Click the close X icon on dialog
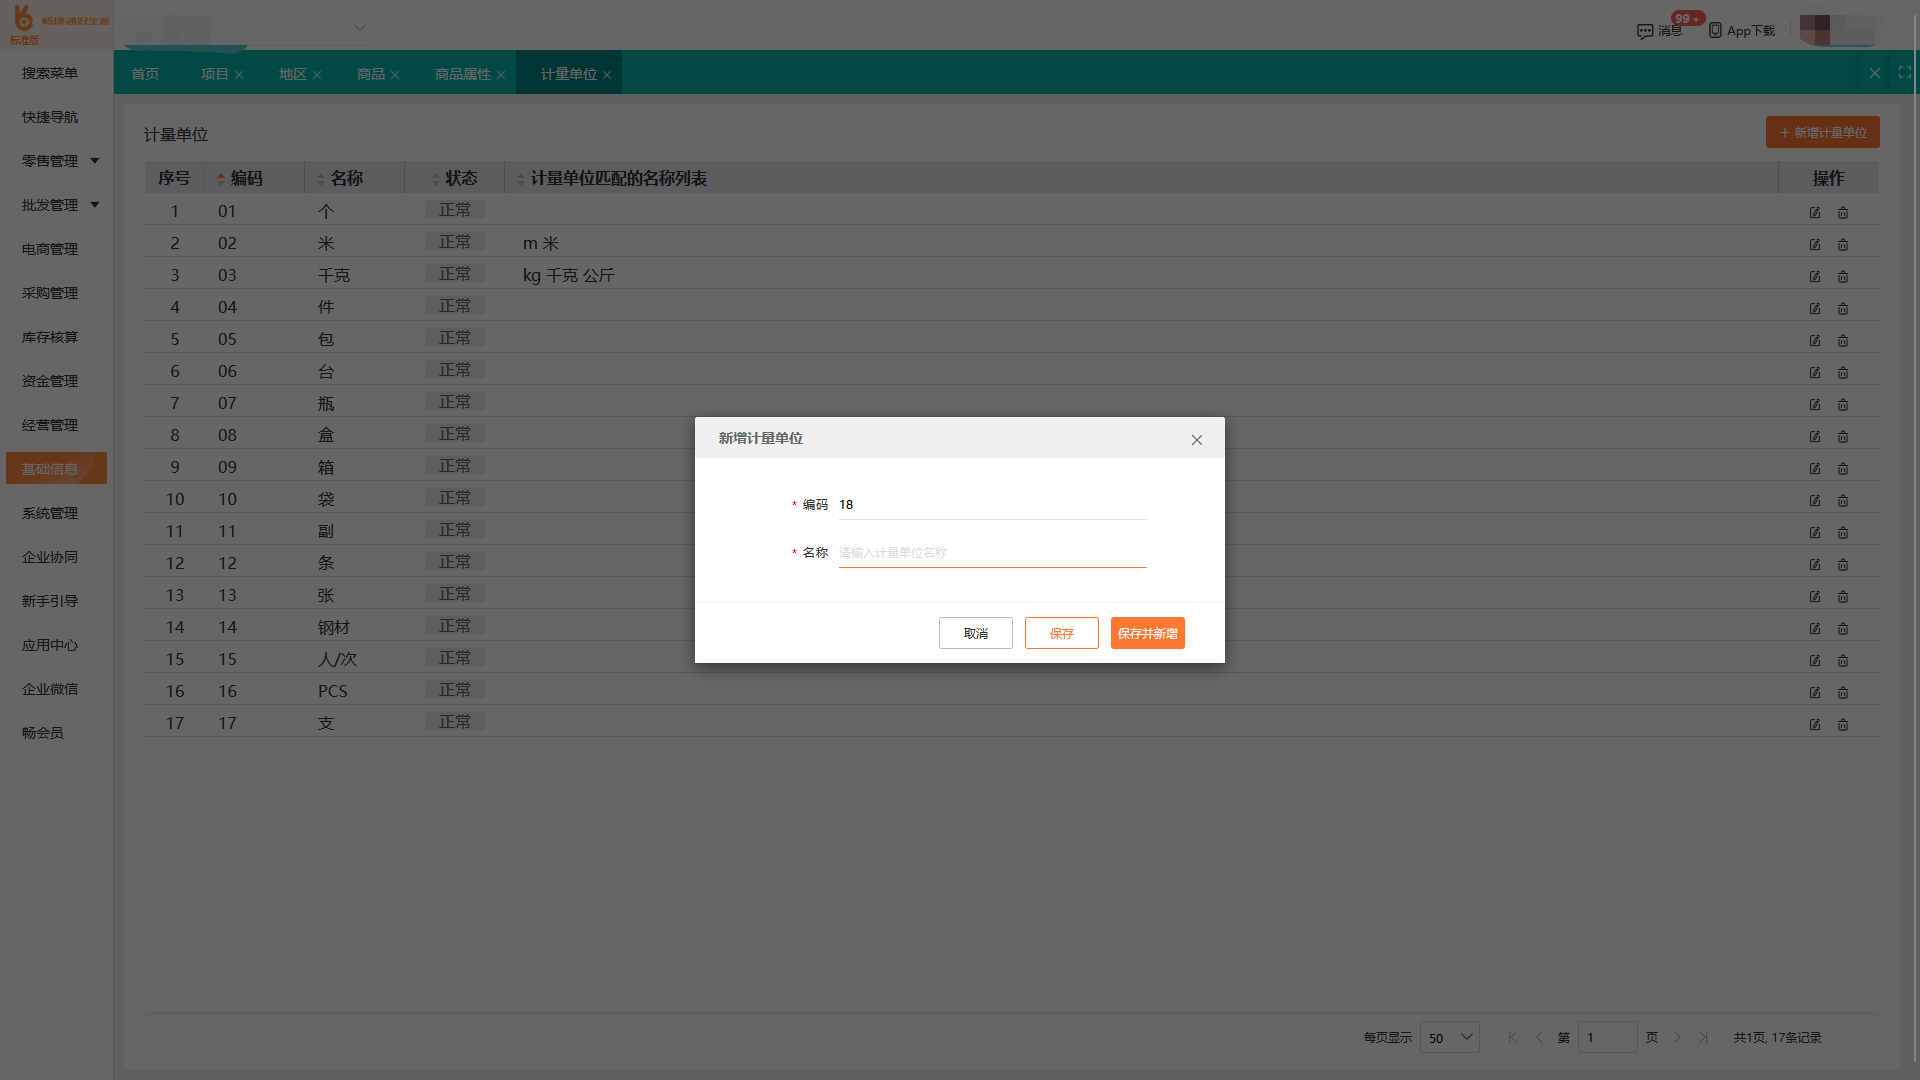 point(1193,439)
